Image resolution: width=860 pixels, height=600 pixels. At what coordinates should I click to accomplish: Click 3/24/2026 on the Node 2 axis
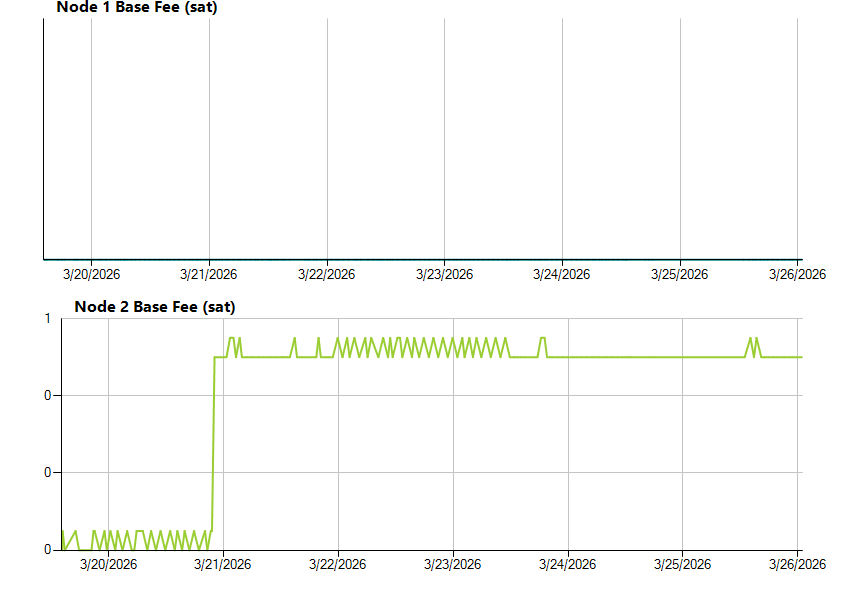point(568,565)
